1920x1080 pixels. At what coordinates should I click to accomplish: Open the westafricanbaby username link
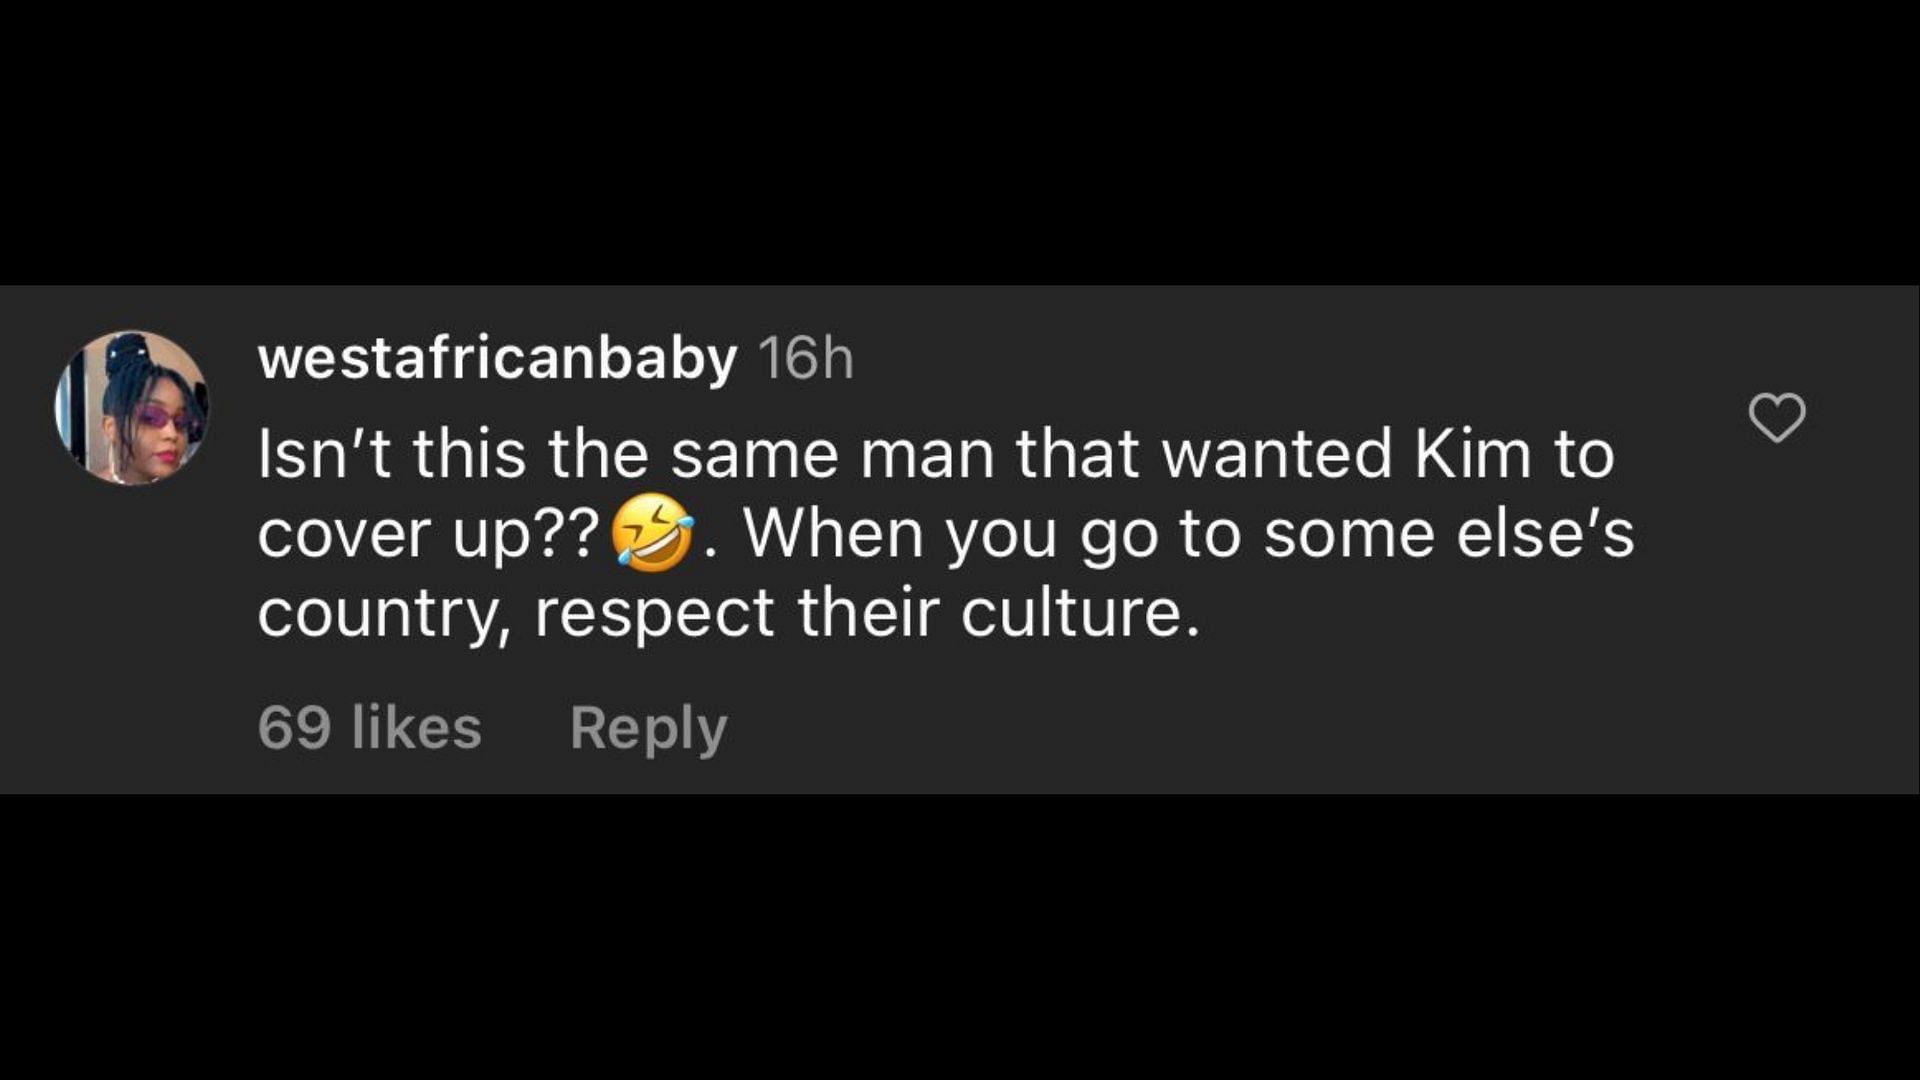pos(497,357)
